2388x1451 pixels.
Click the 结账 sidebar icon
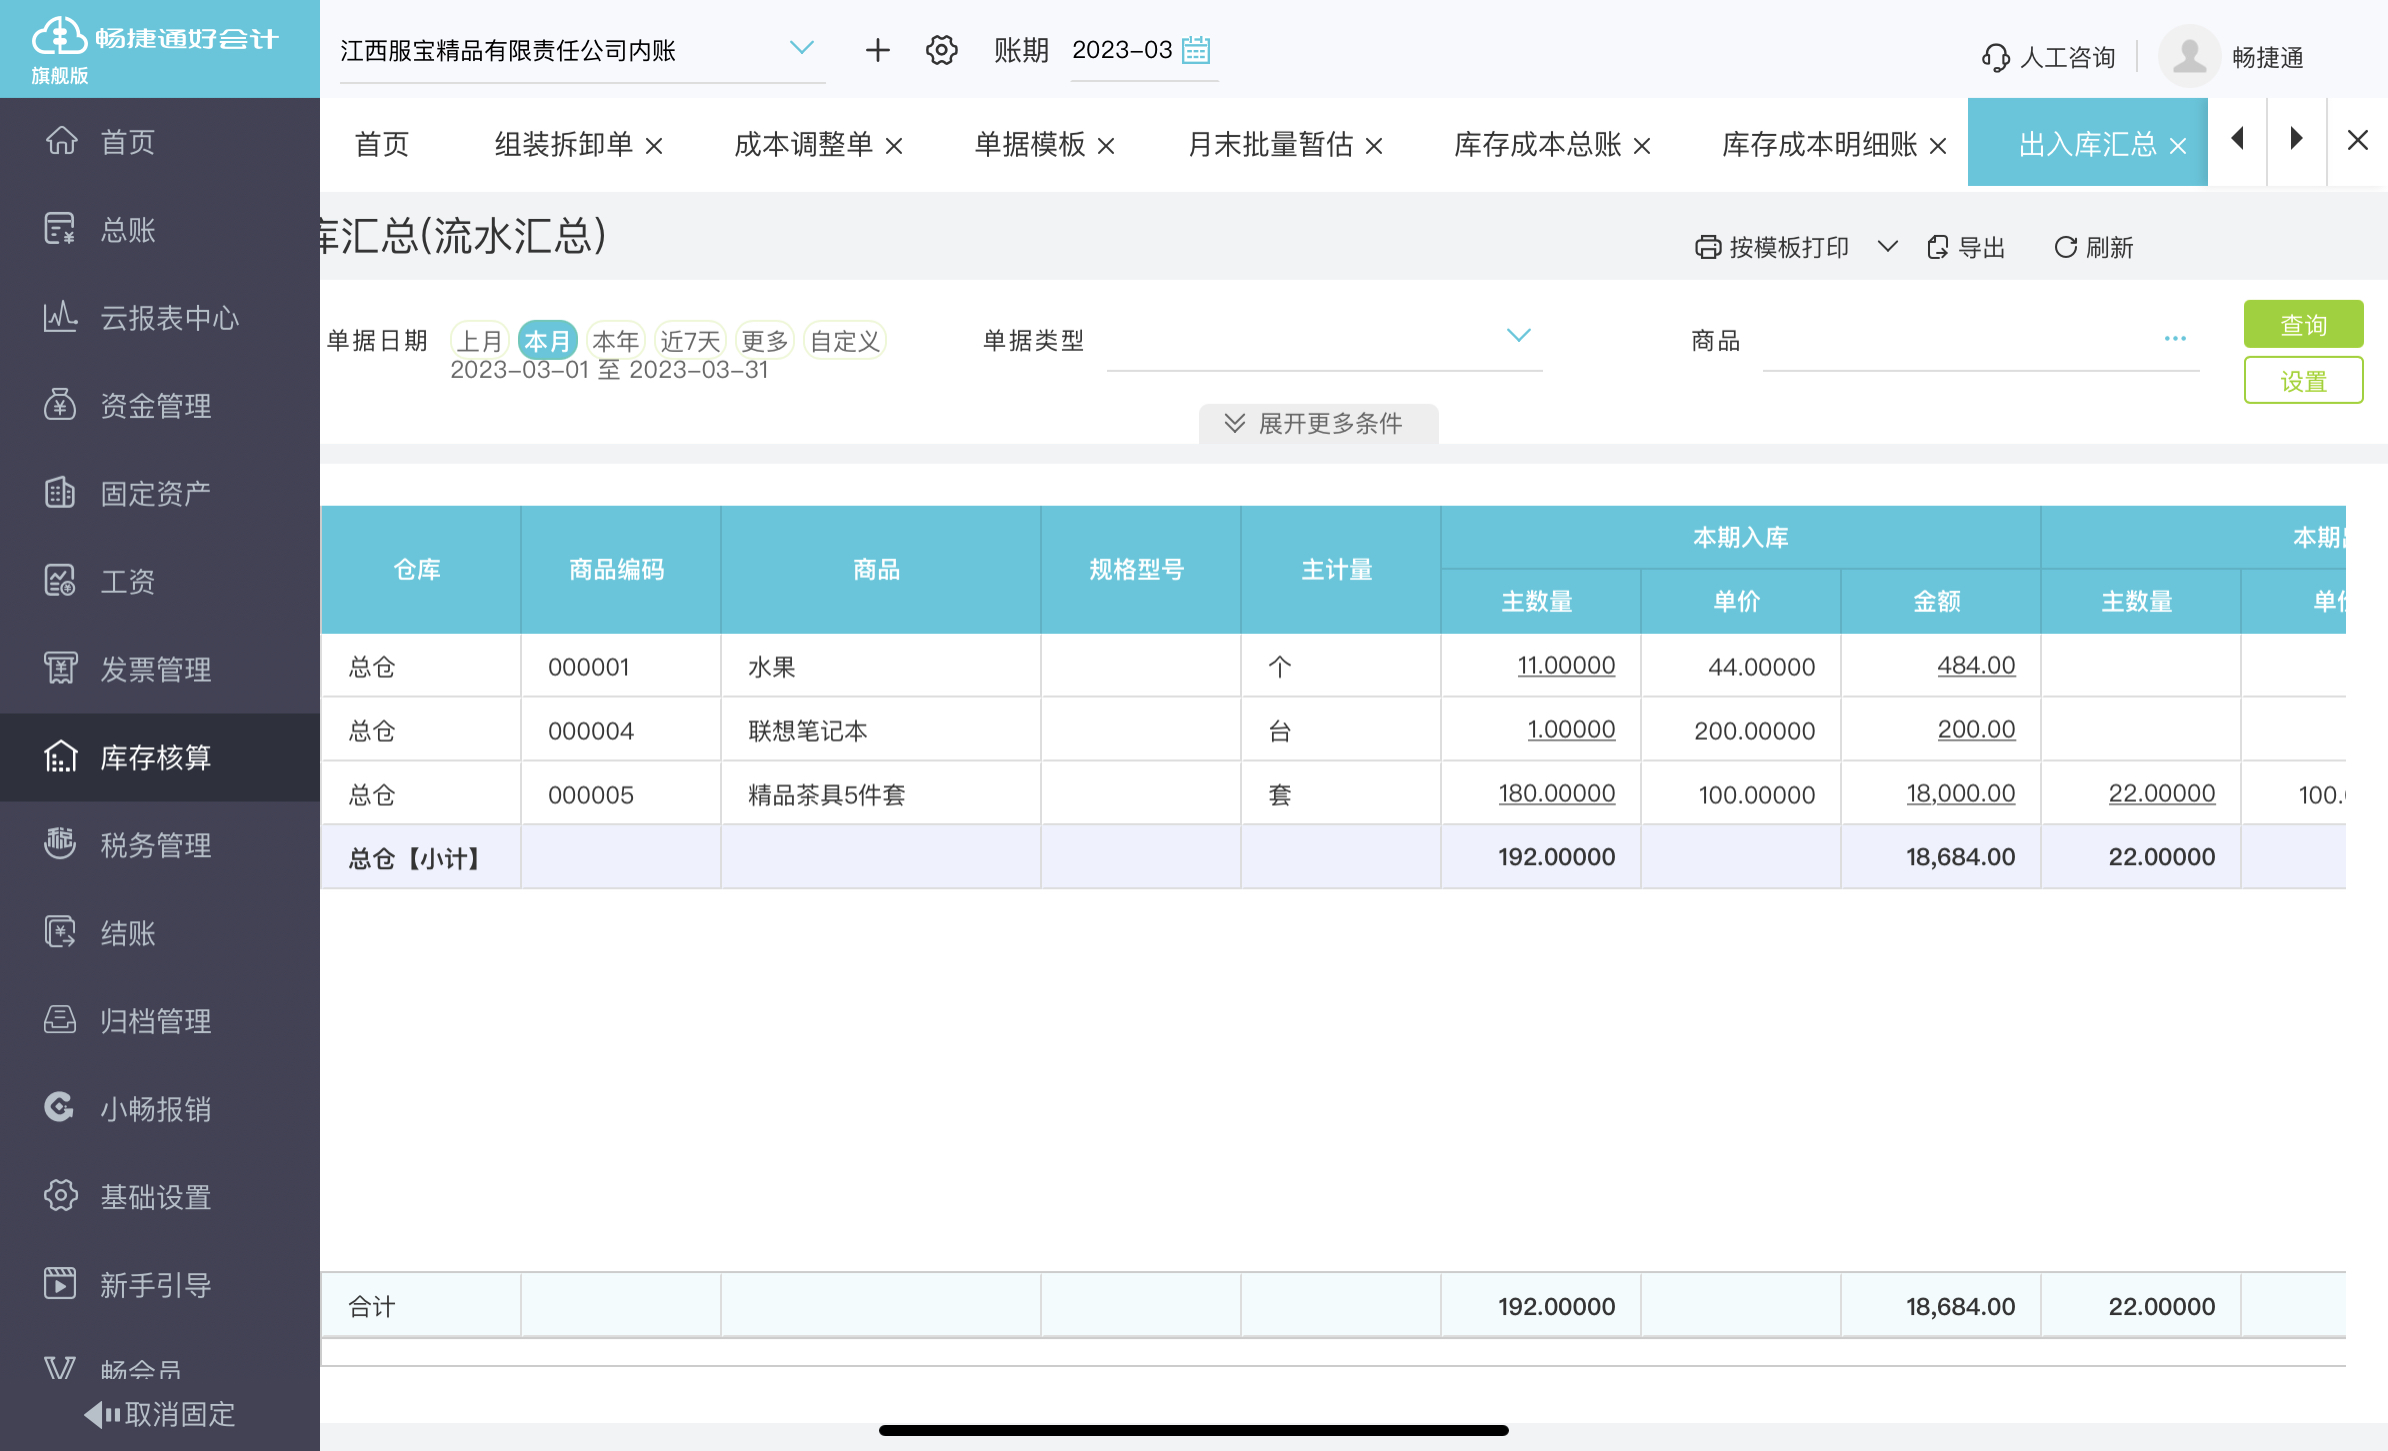point(60,933)
